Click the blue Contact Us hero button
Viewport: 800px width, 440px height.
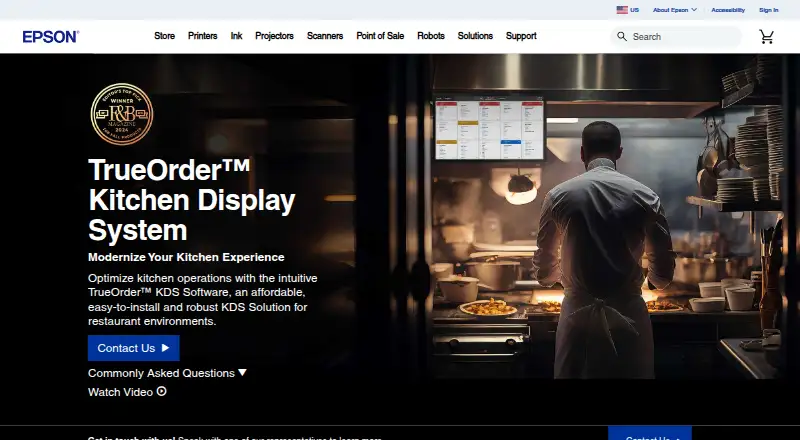(134, 348)
